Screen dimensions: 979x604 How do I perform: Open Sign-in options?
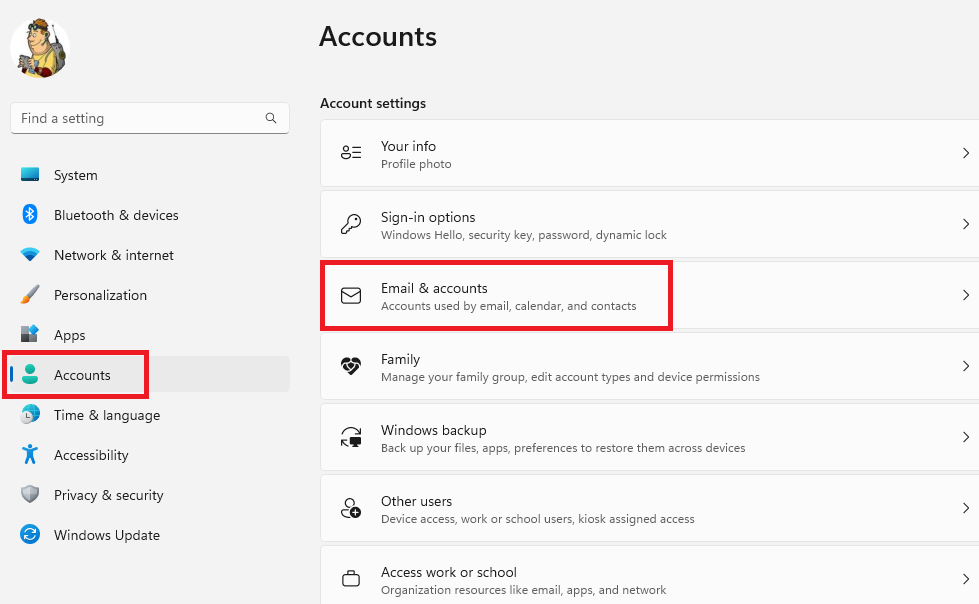coord(649,224)
